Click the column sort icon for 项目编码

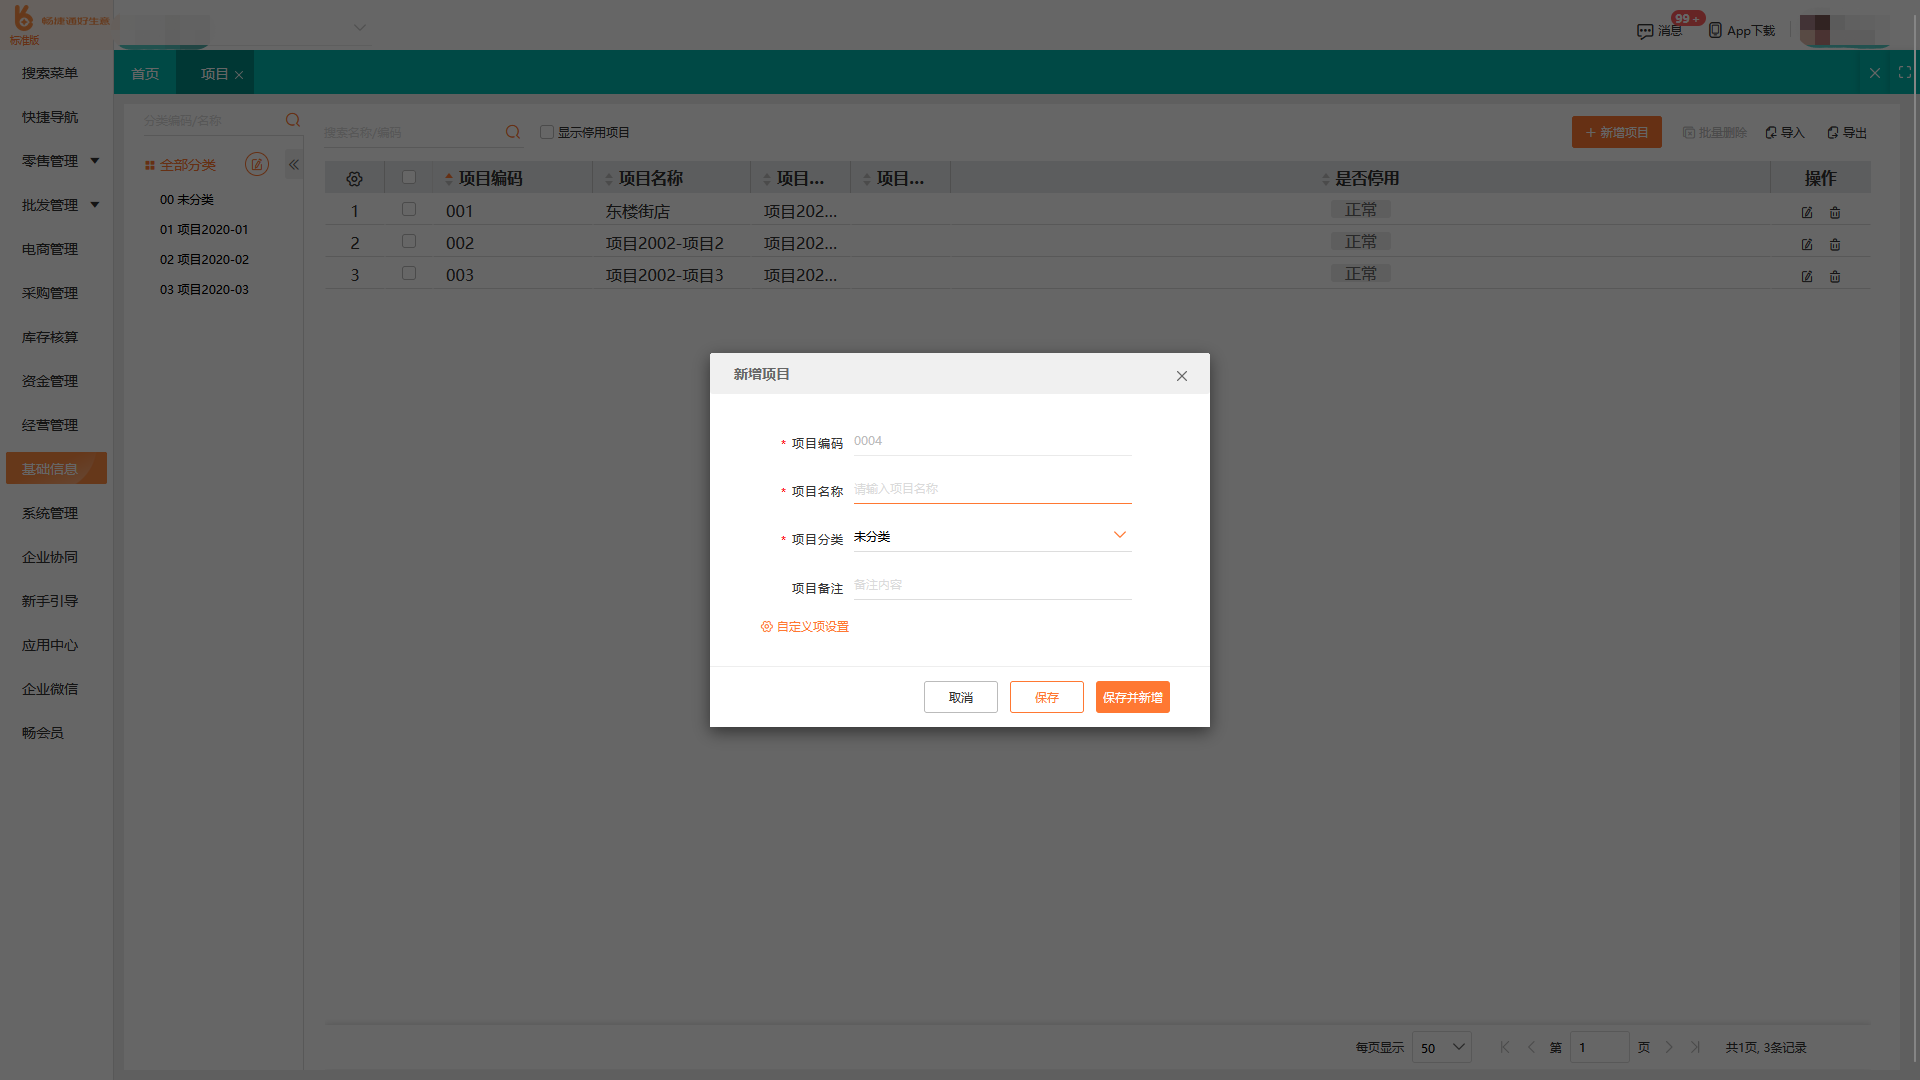click(x=448, y=178)
